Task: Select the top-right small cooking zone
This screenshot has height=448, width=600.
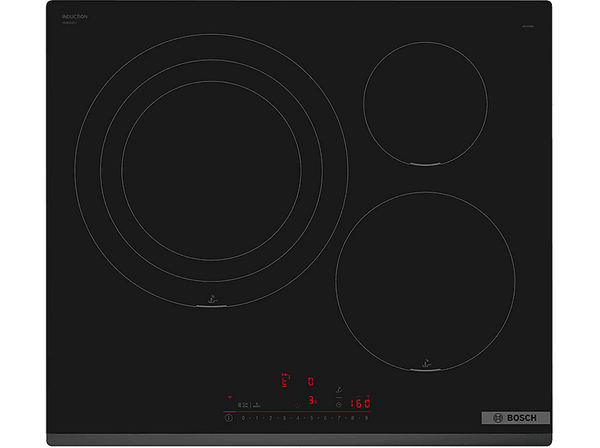Action: click(x=425, y=101)
